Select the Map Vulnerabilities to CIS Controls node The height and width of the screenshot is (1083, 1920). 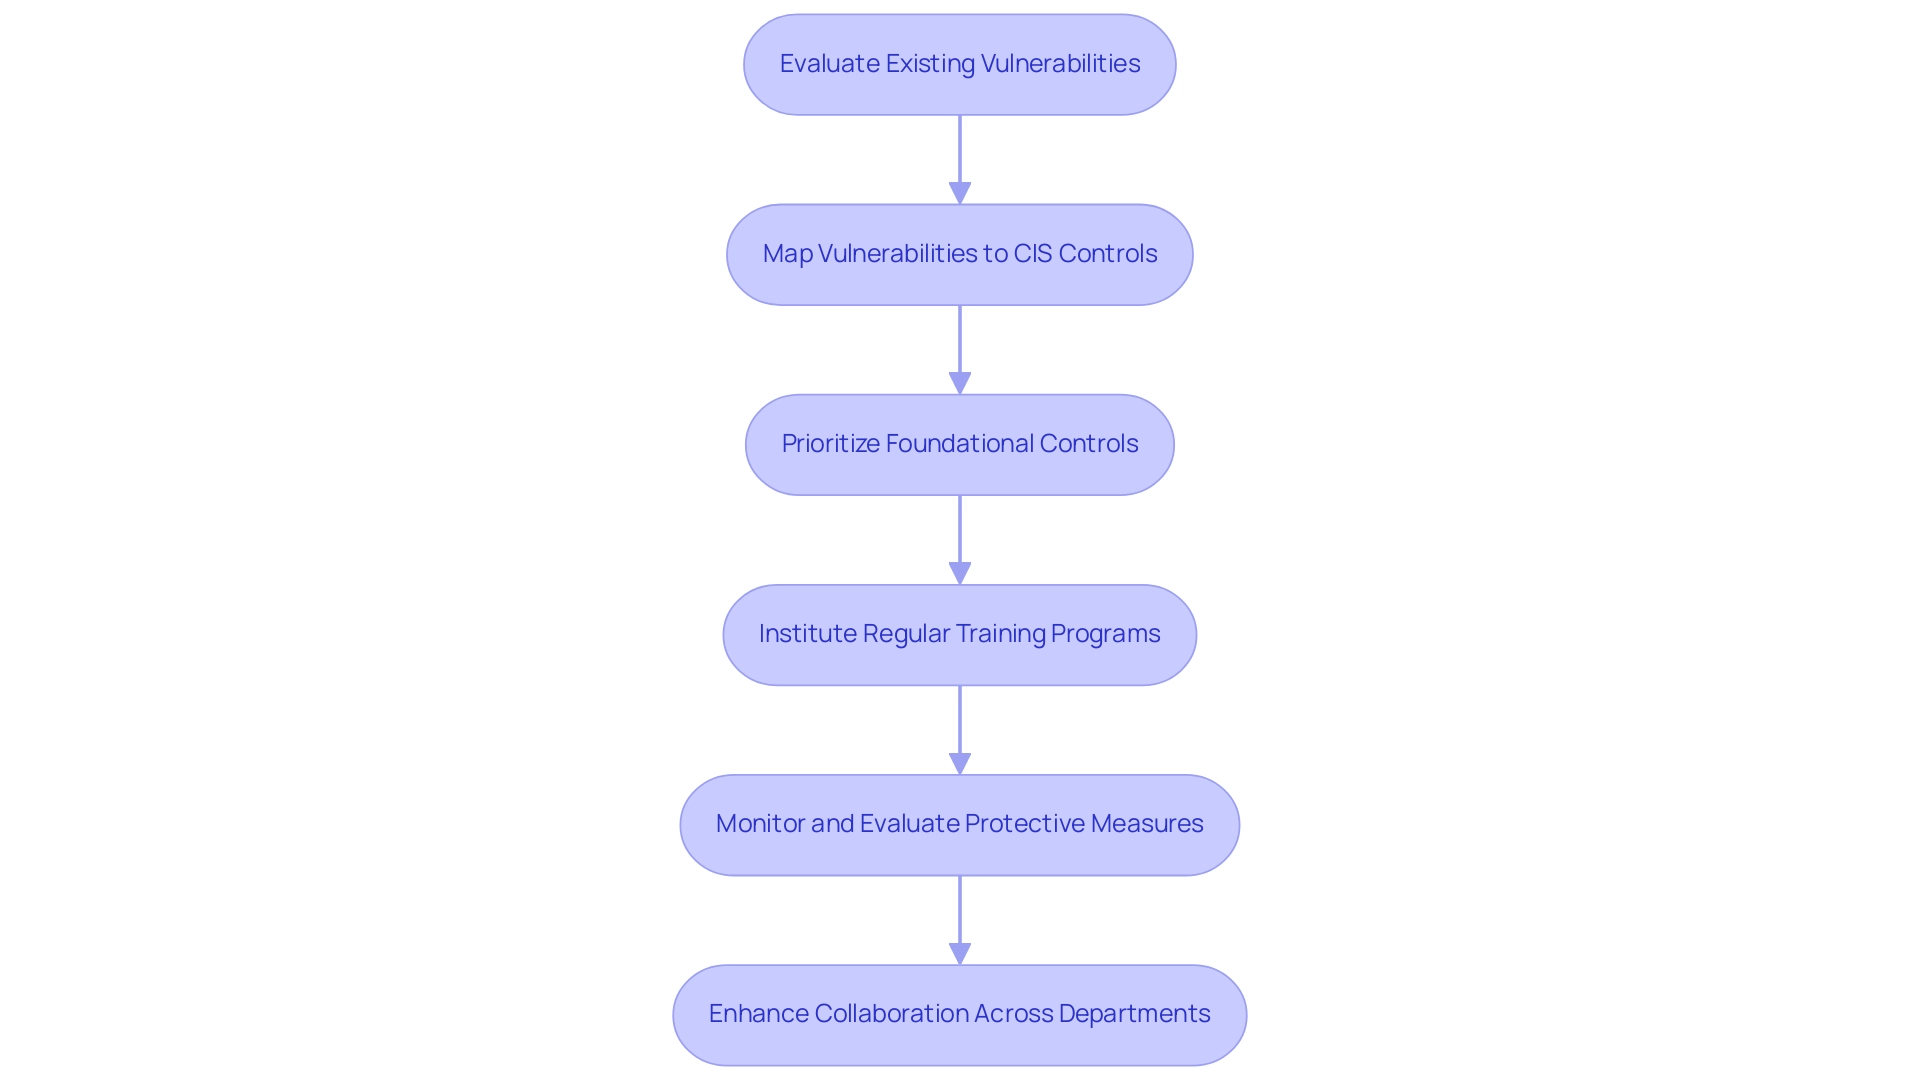(959, 252)
